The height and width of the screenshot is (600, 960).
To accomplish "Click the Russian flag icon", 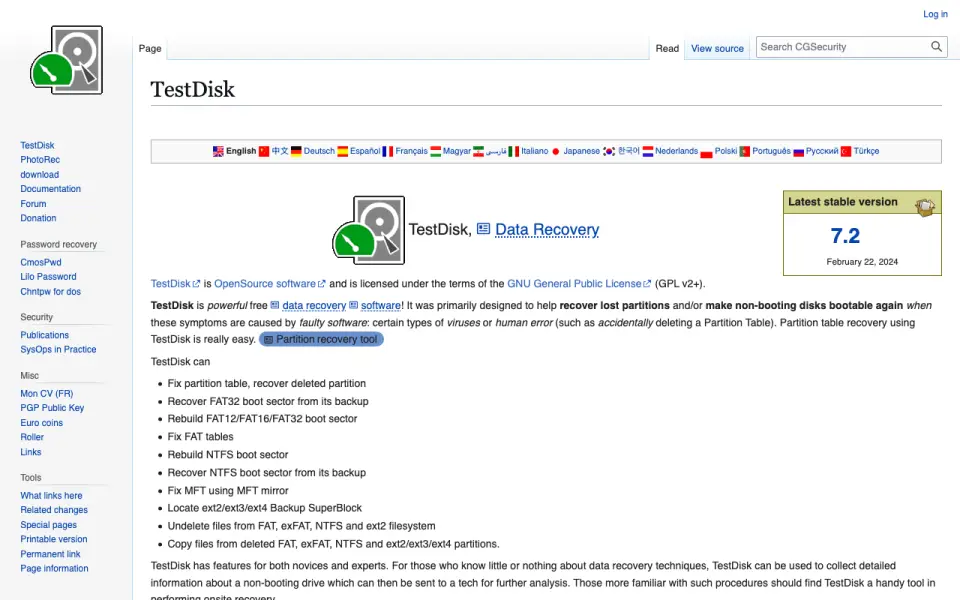I will (798, 151).
